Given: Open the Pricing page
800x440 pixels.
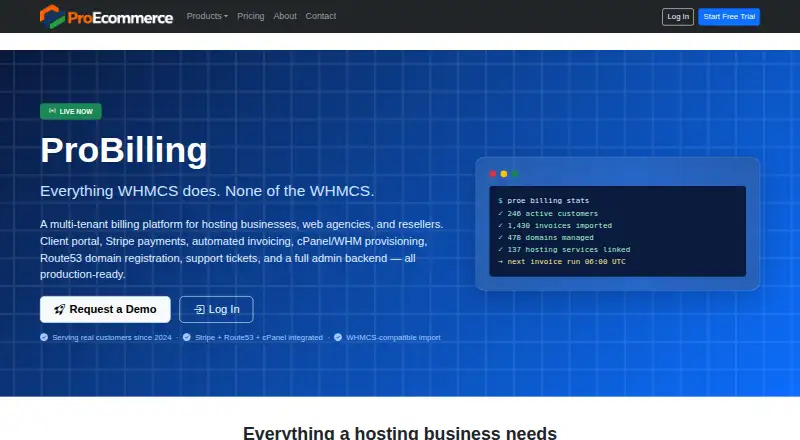Looking at the screenshot, I should tap(251, 16).
